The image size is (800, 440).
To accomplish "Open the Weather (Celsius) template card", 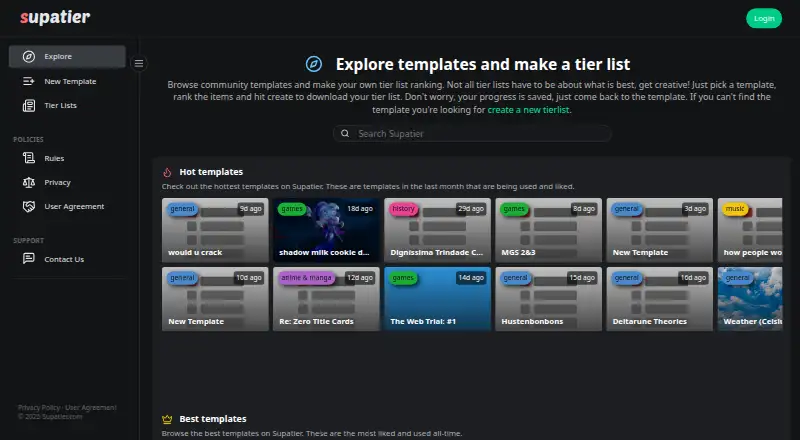I will point(750,299).
